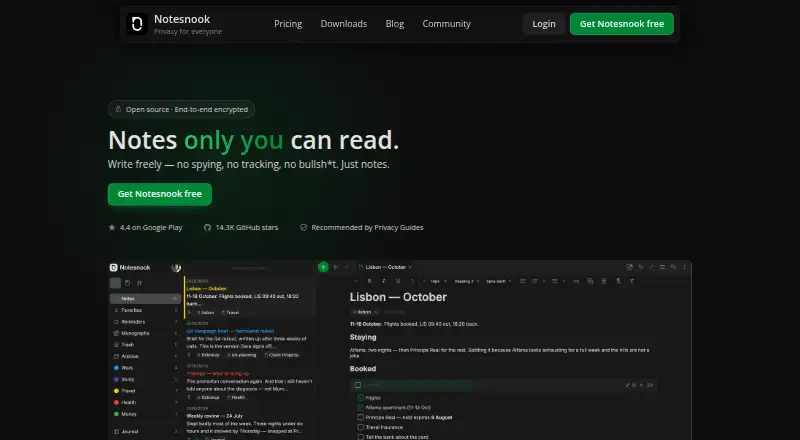Open the 14.3K GitHub stars link
Image resolution: width=800 pixels, height=440 pixels.
pos(241,228)
